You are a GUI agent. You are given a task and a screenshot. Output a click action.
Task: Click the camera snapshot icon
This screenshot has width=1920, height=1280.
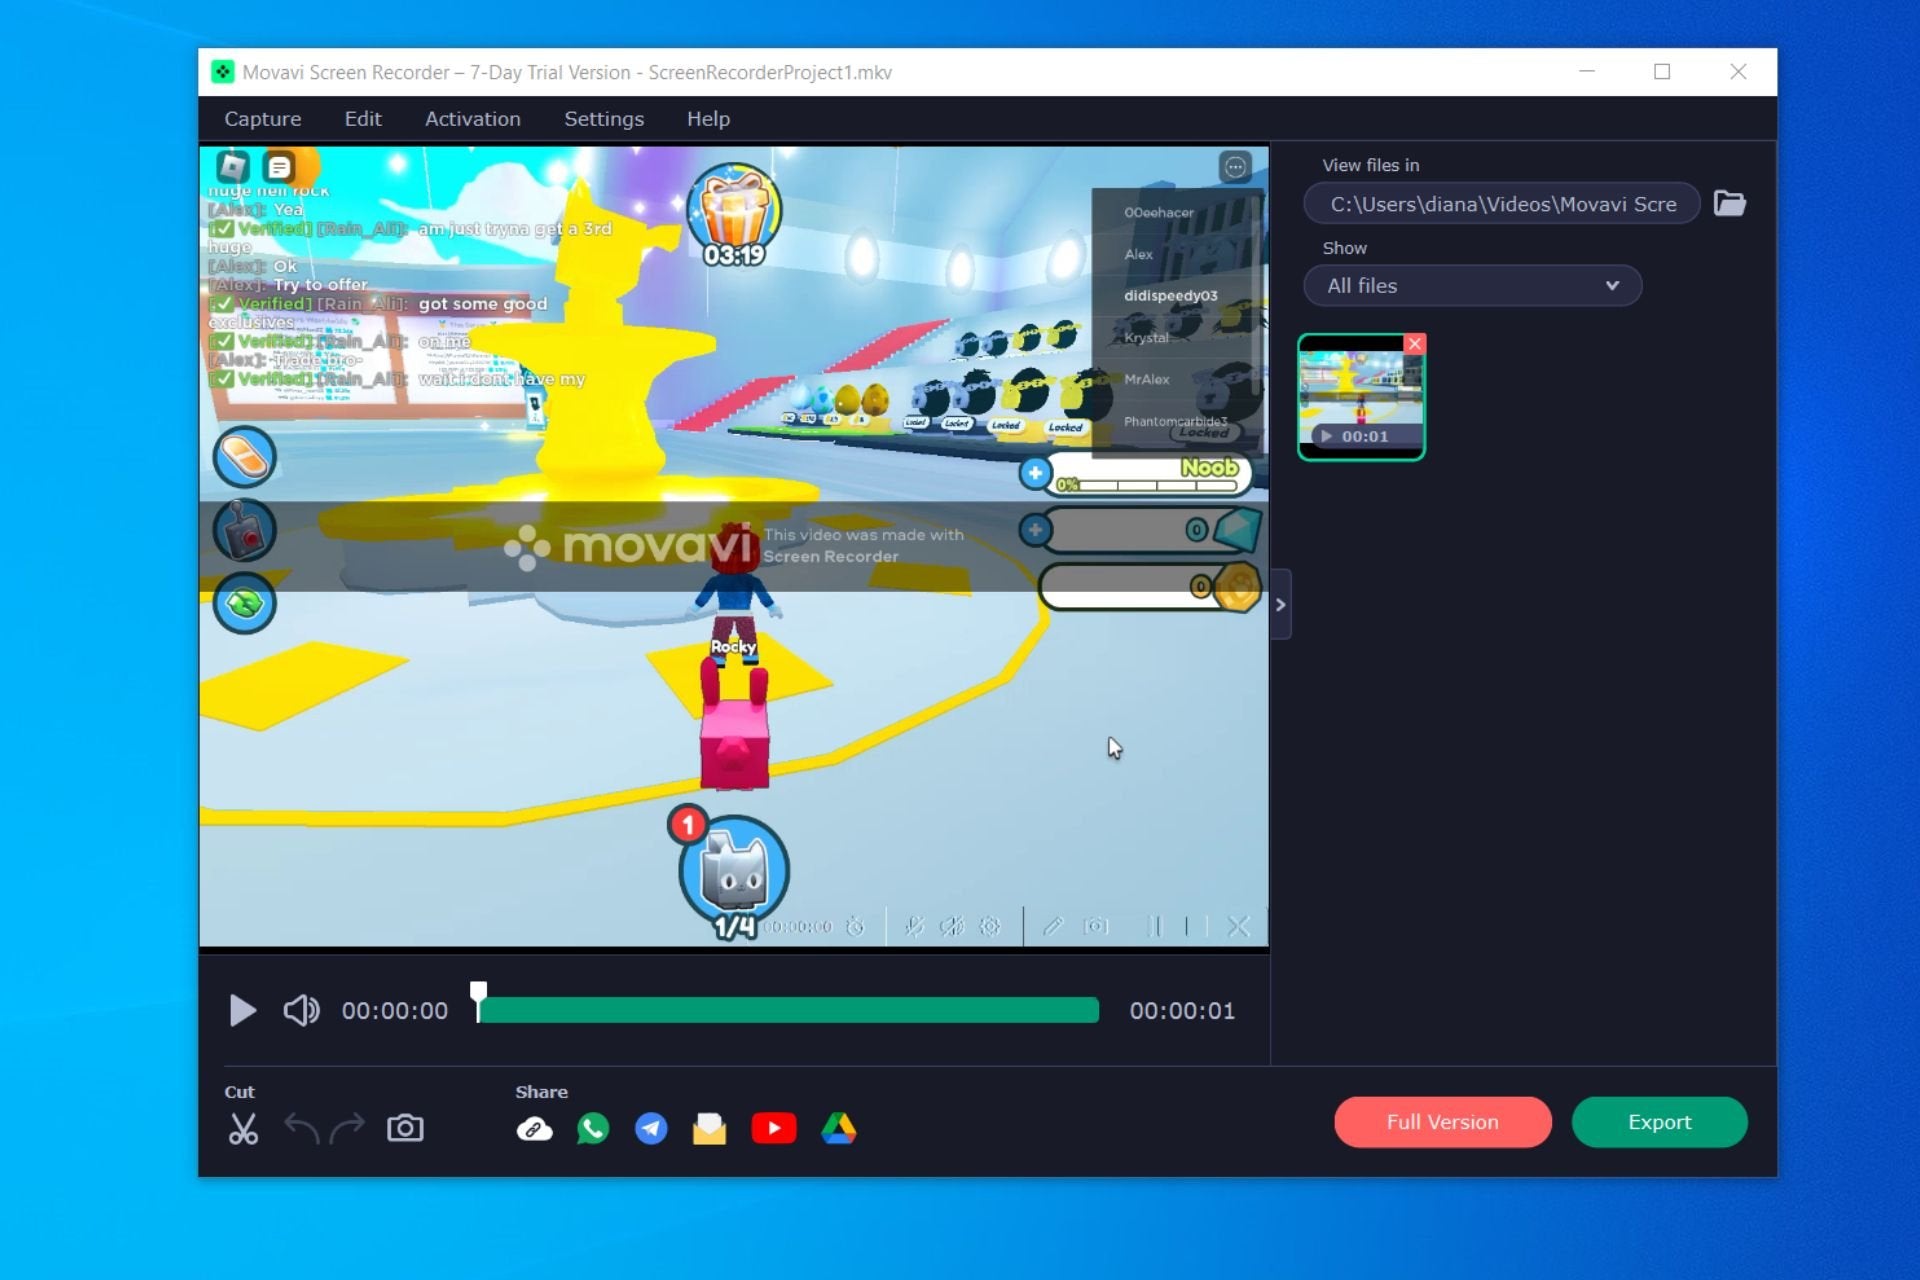pos(406,1127)
